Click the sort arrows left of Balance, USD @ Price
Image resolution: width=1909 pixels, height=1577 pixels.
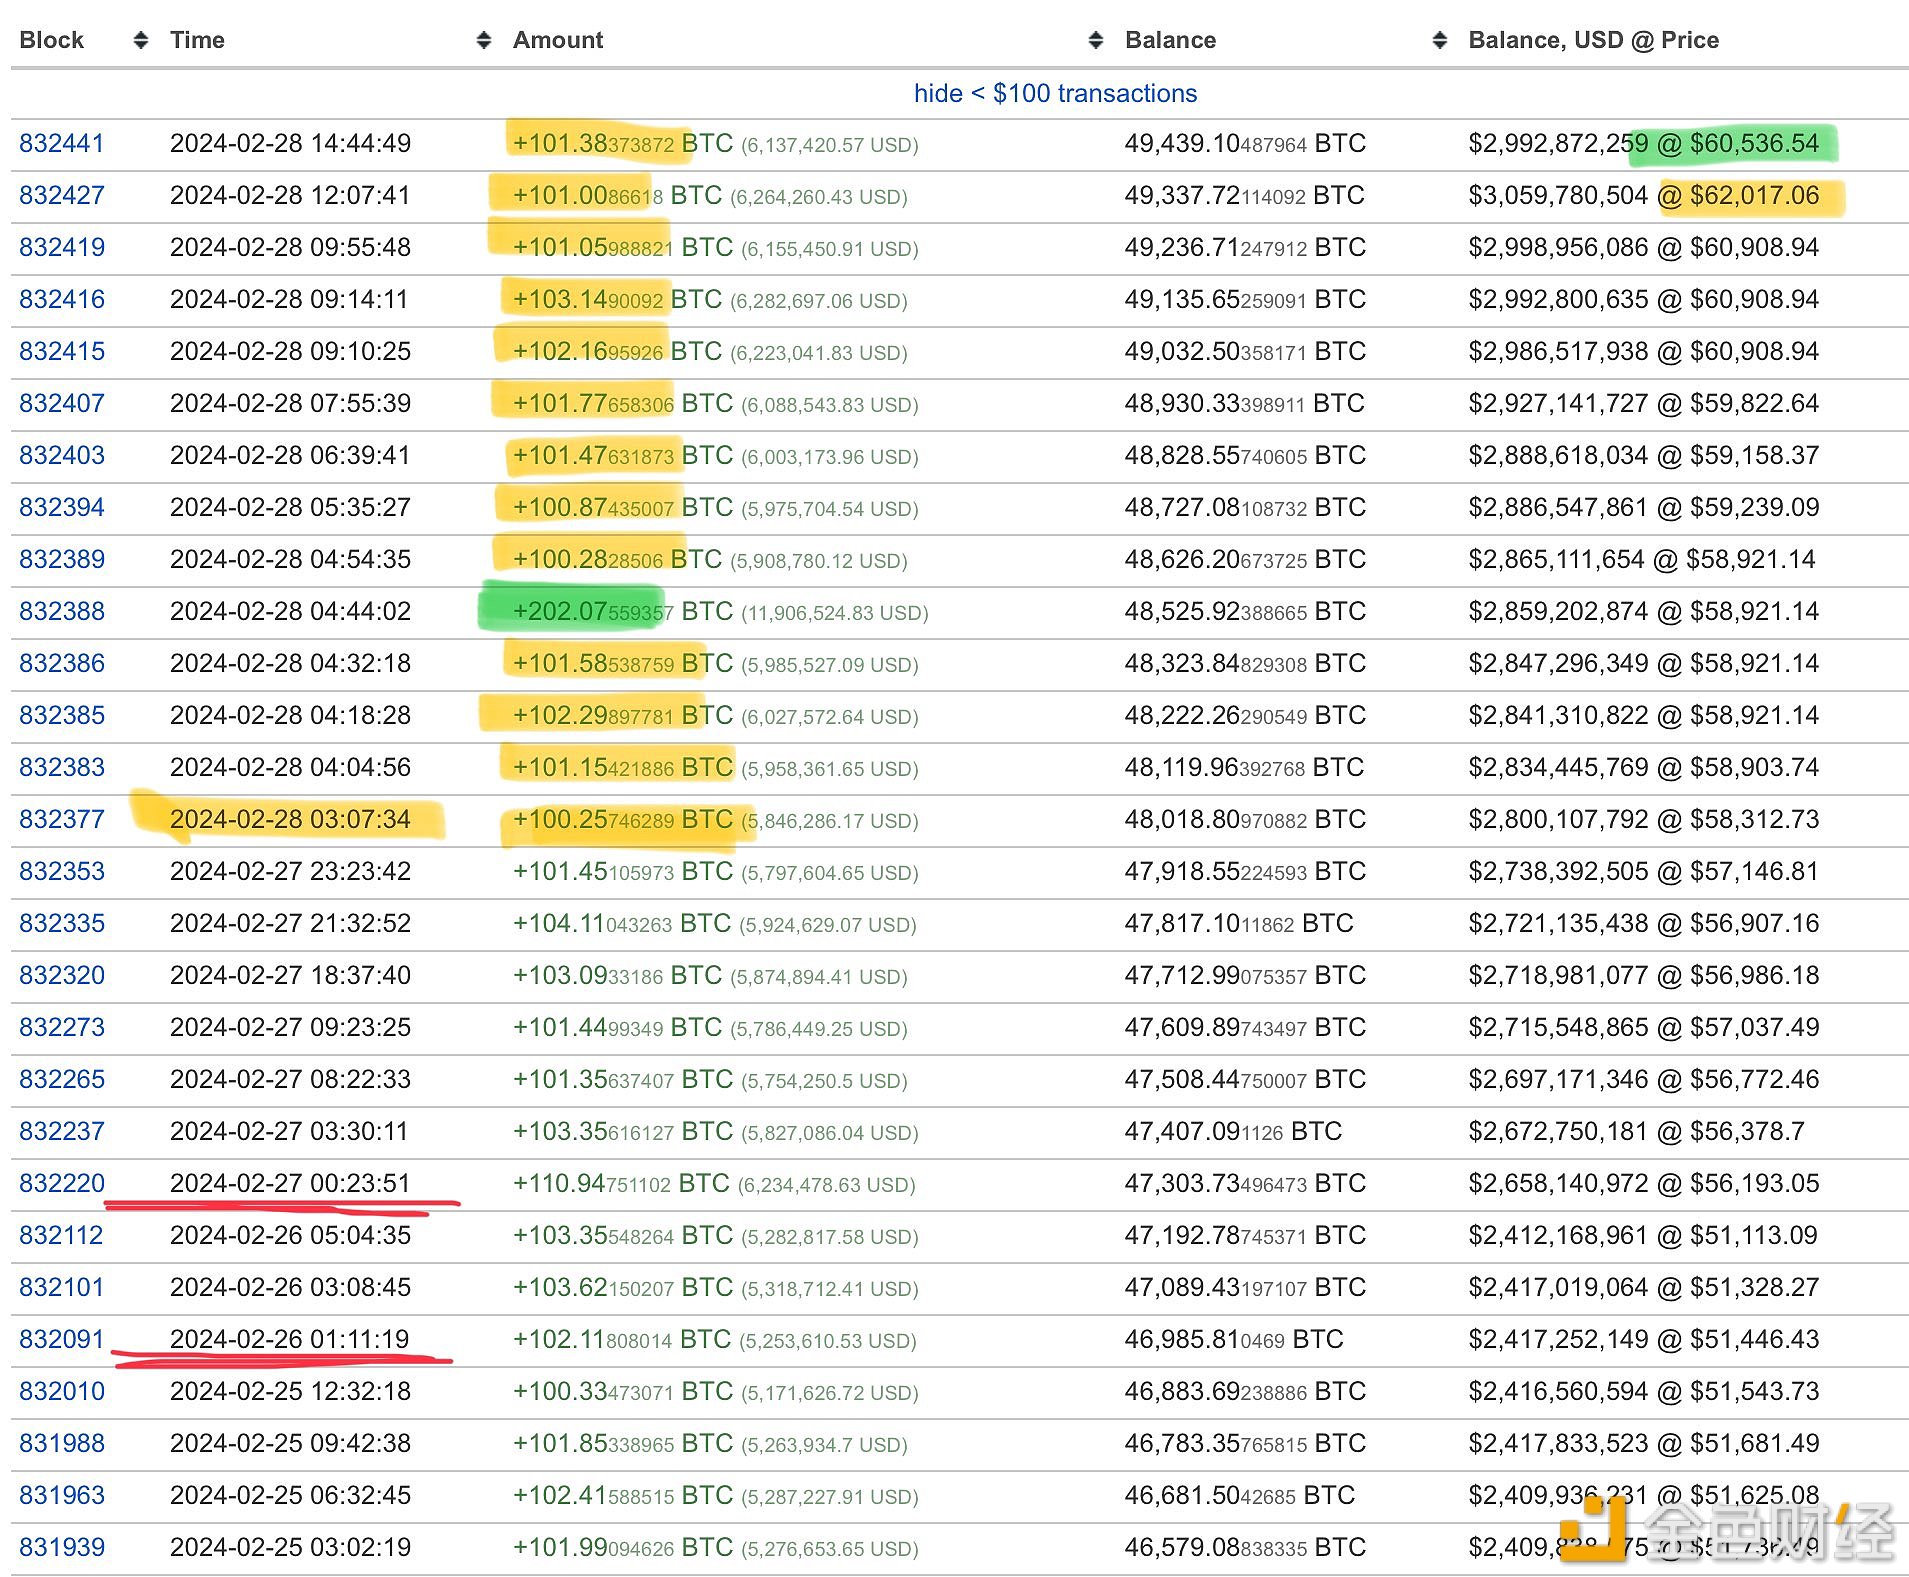pyautogui.click(x=1440, y=40)
